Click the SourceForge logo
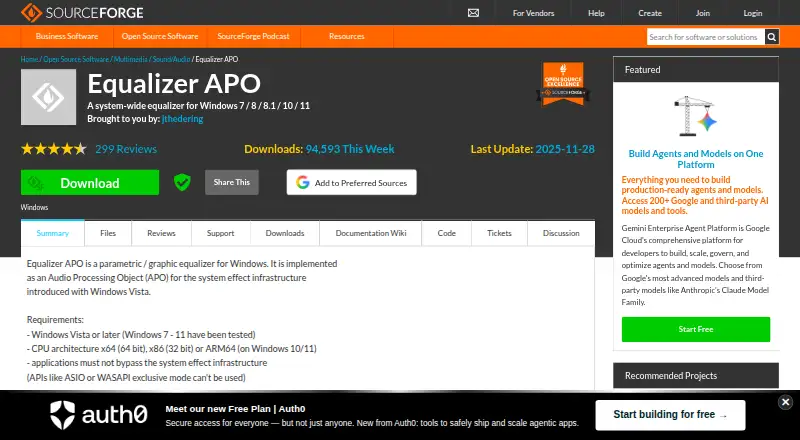Screen dimensions: 800x440 point(82,13)
